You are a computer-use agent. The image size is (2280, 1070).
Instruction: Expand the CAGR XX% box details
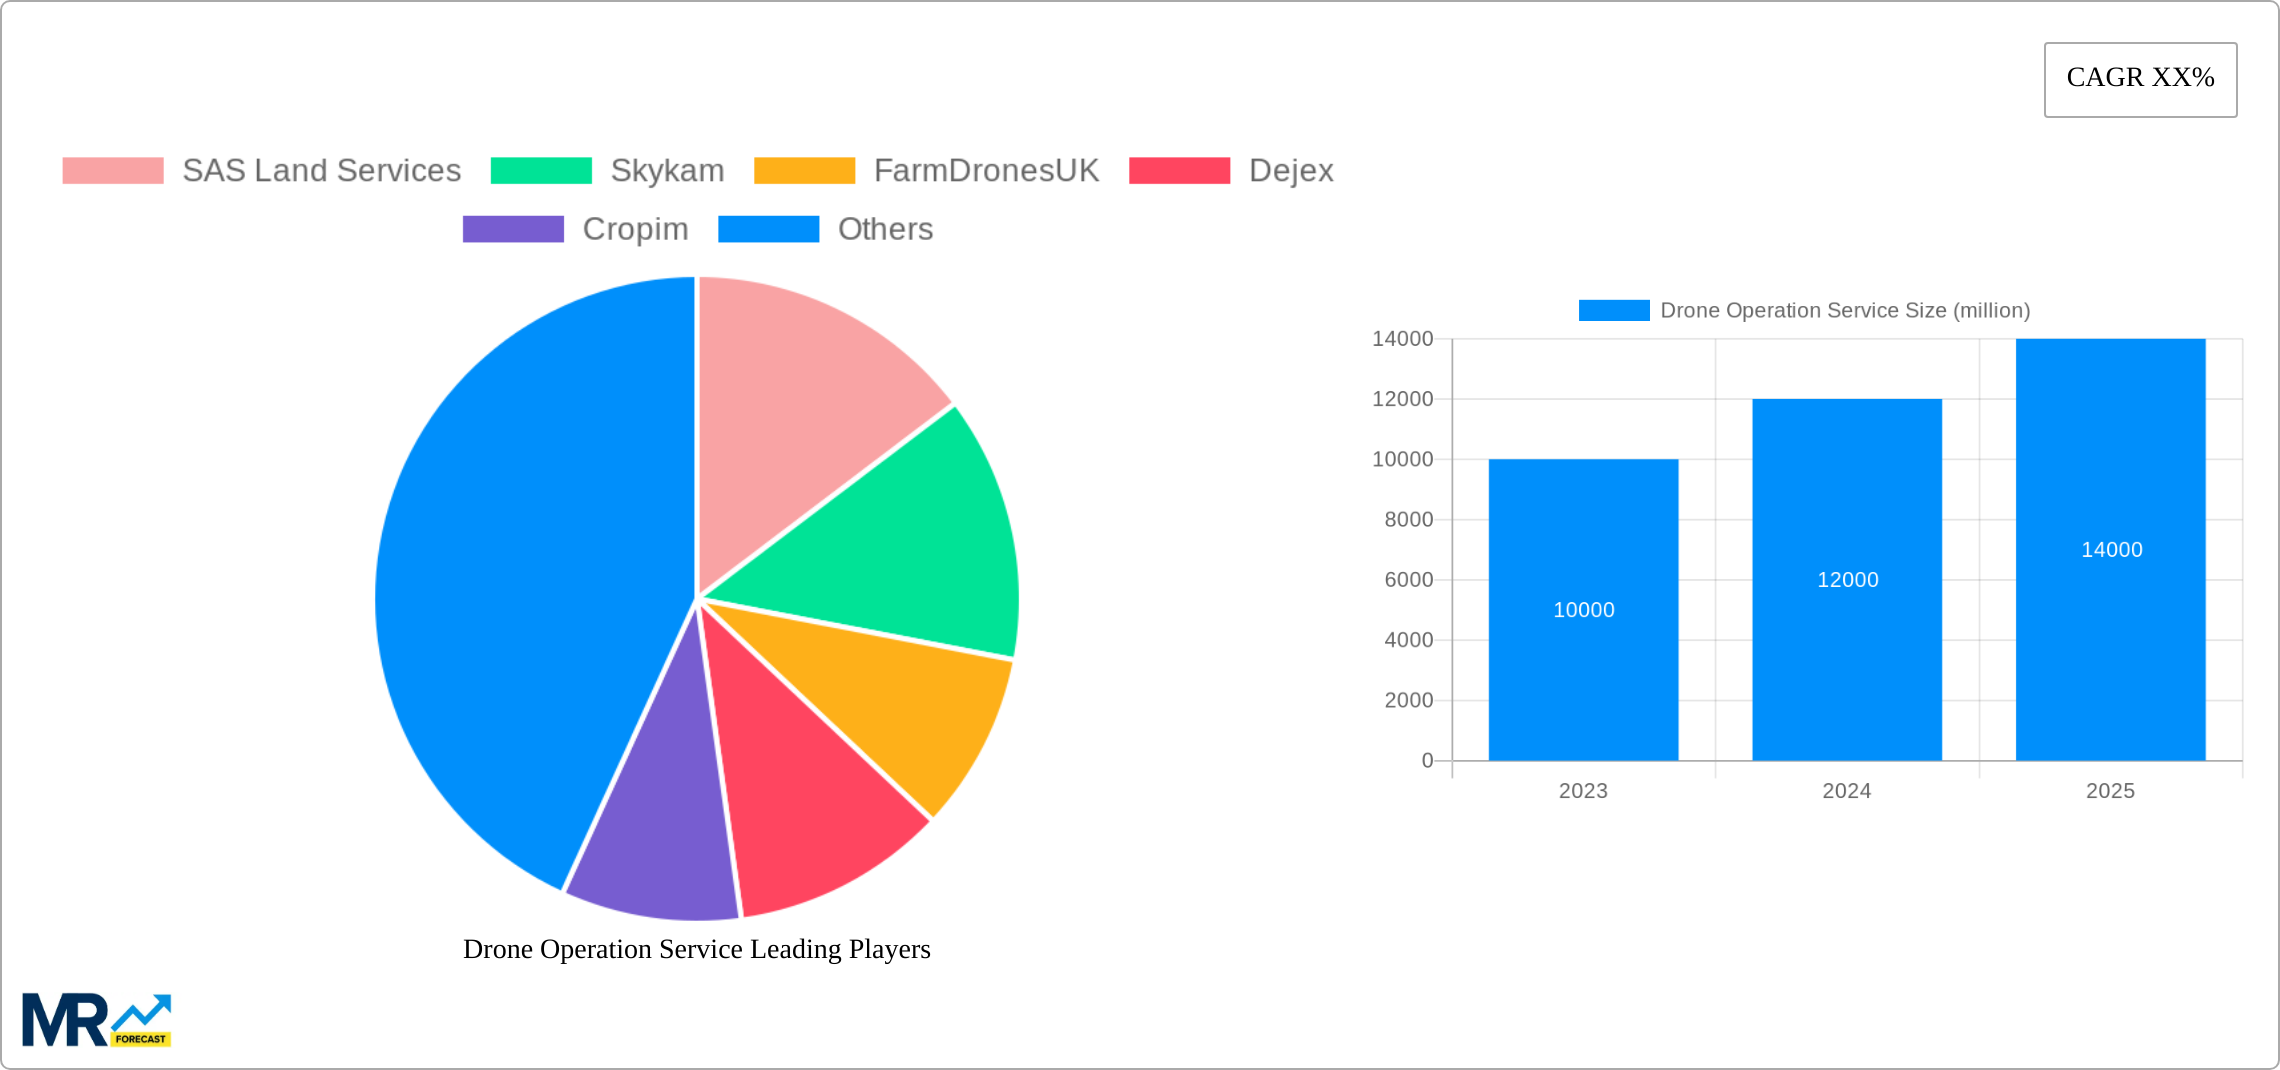(x=2139, y=78)
